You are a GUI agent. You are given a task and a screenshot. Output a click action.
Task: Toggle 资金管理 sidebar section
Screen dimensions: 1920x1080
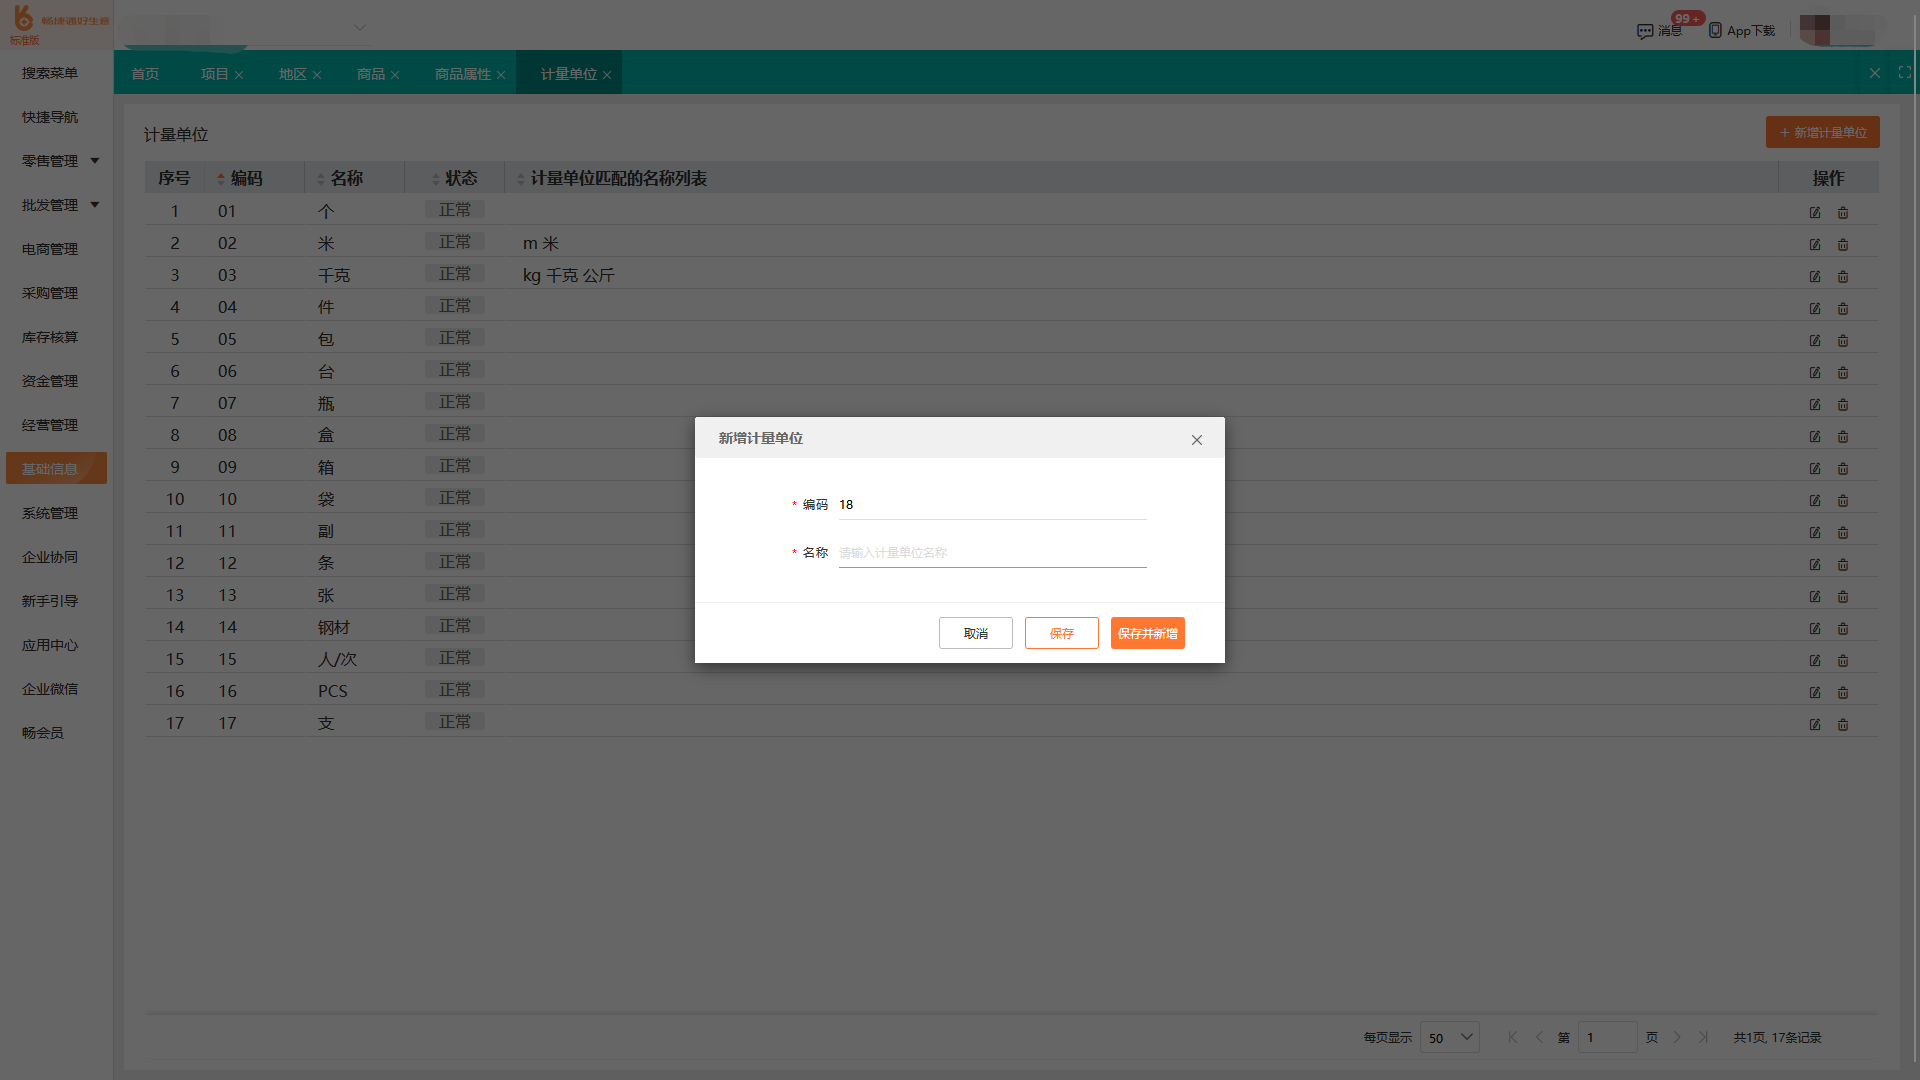tap(57, 380)
